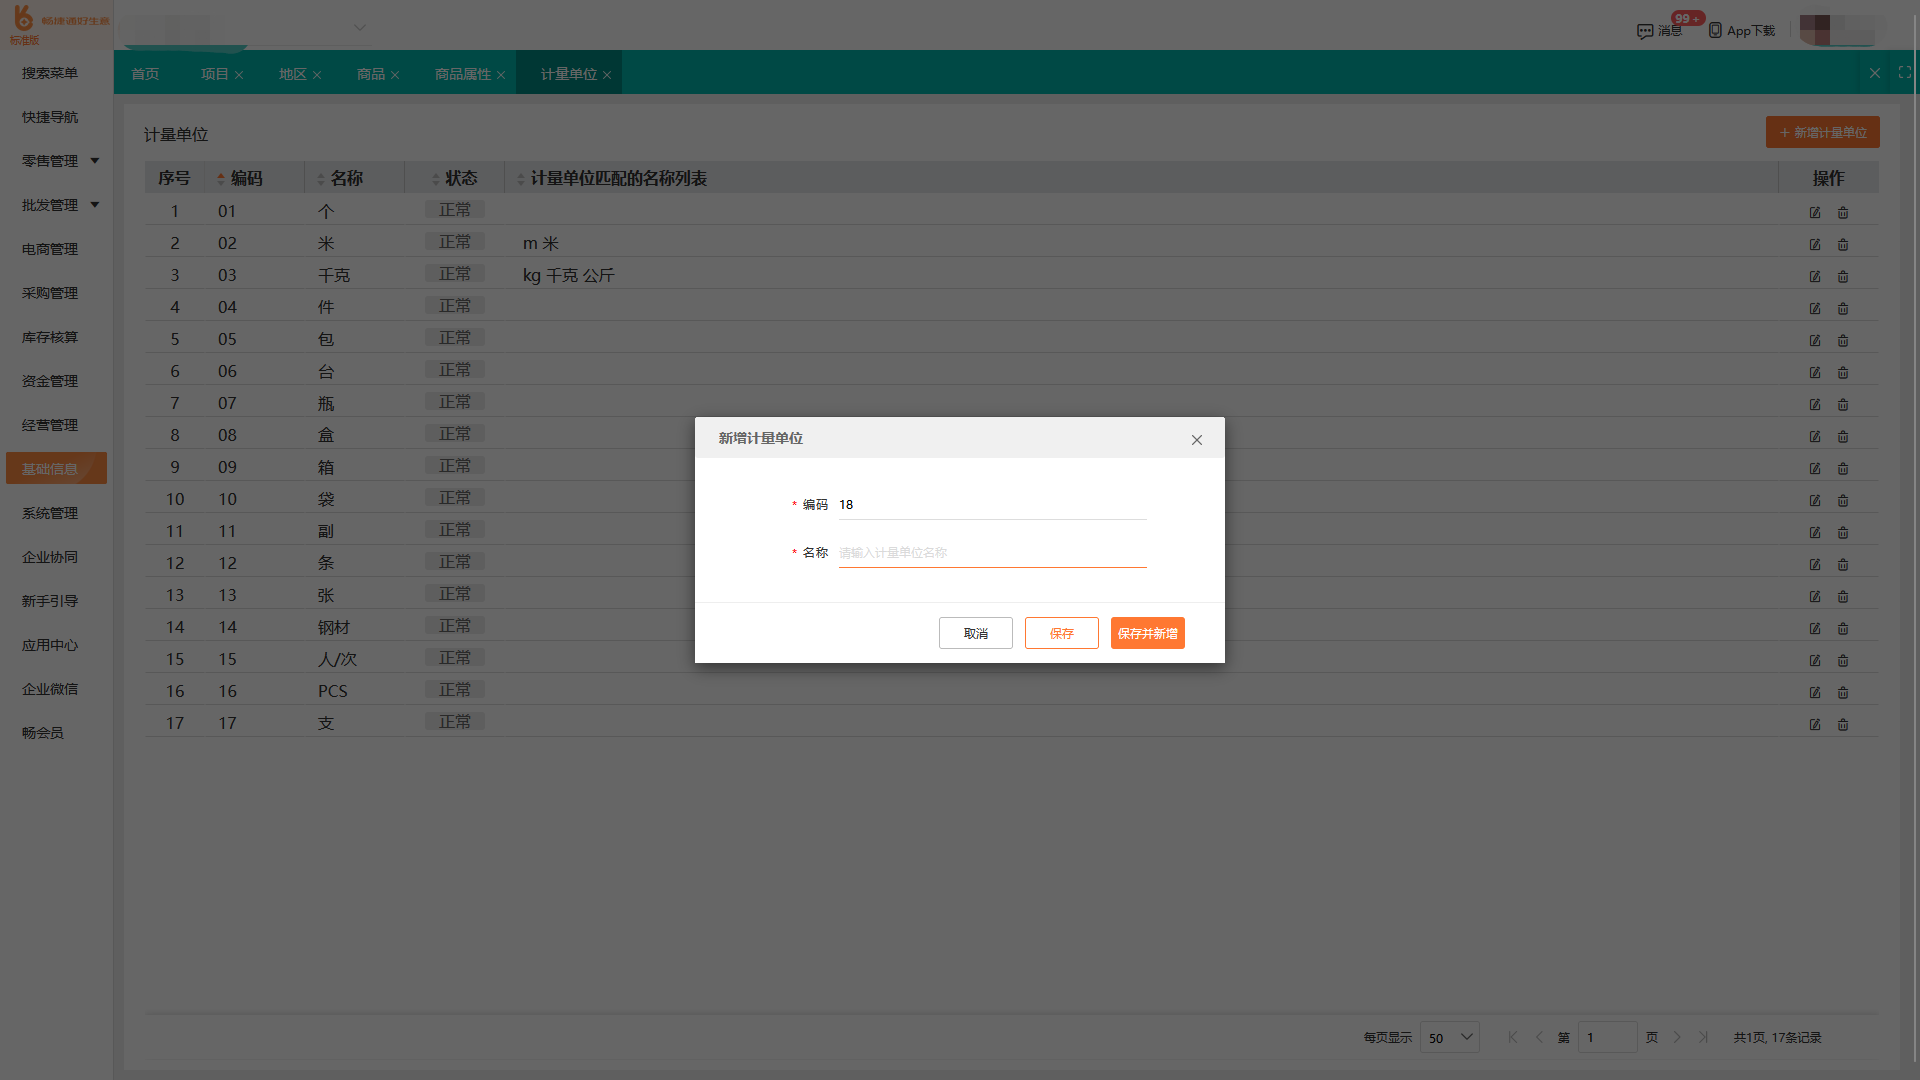Click the delete icon for row 5
Screen dimensions: 1920x1080
(1844, 340)
